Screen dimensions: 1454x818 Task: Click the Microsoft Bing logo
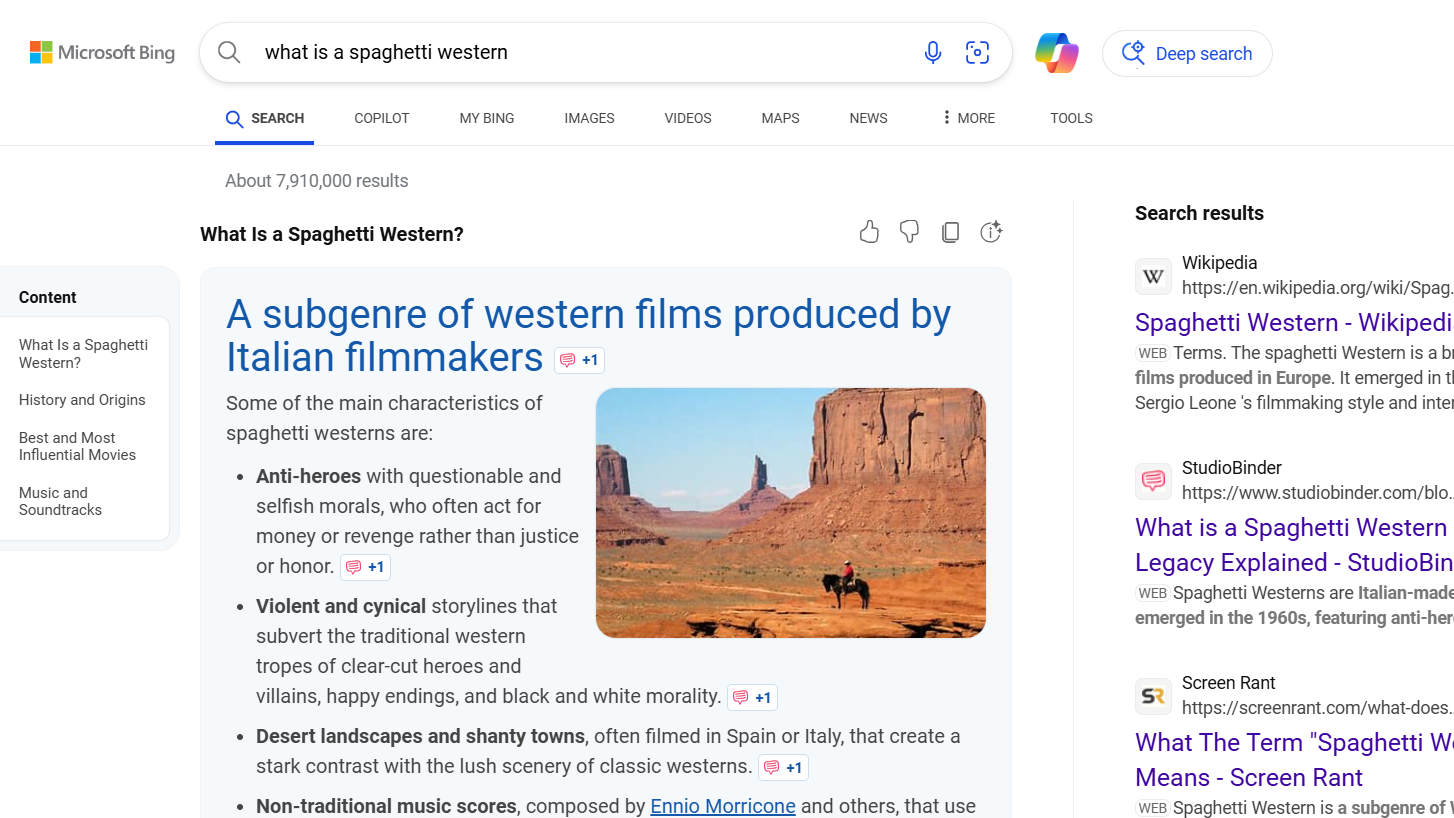(x=102, y=52)
